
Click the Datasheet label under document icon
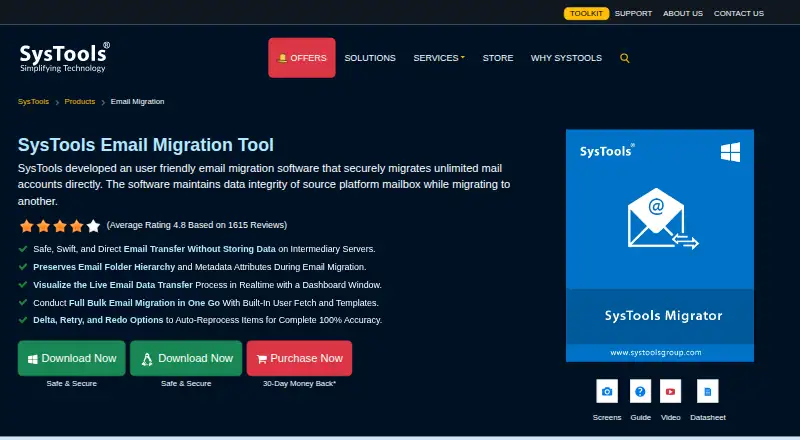tap(708, 418)
